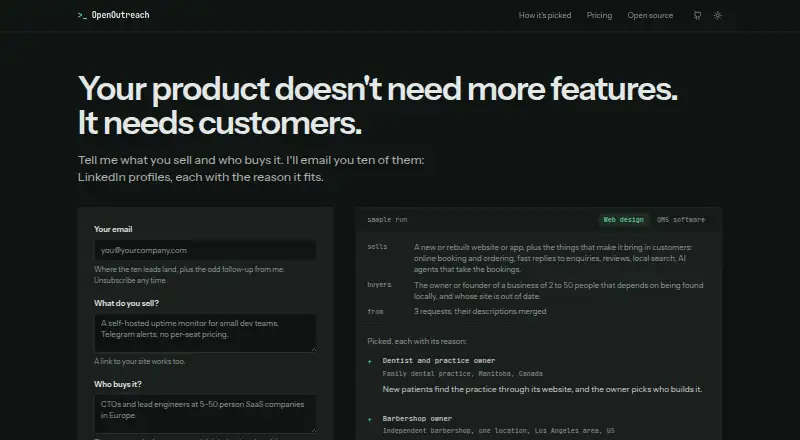
Task: Click the "sample run" label
Action: [387, 219]
